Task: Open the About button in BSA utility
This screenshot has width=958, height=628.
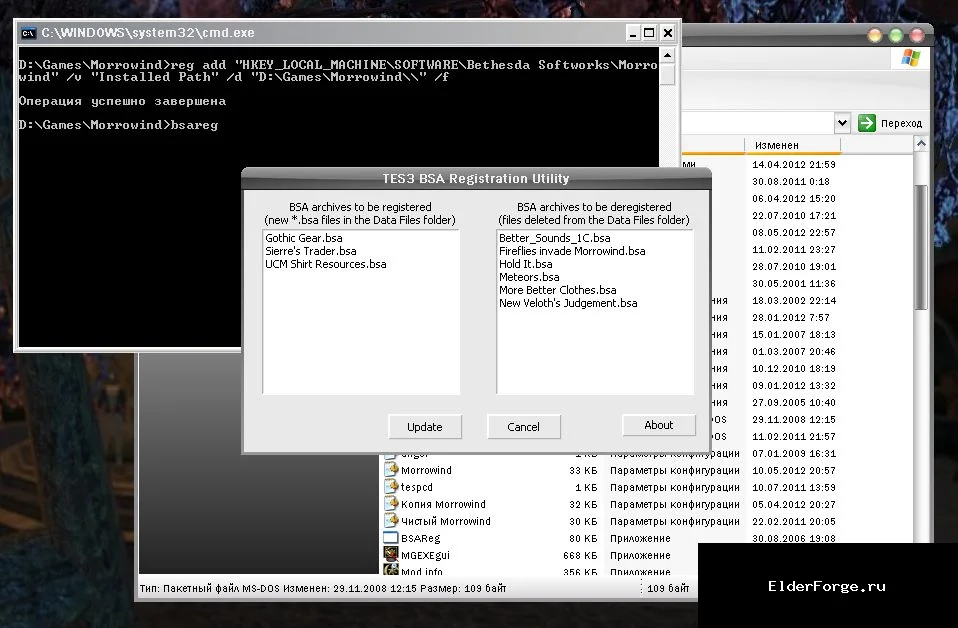Action: pos(658,425)
